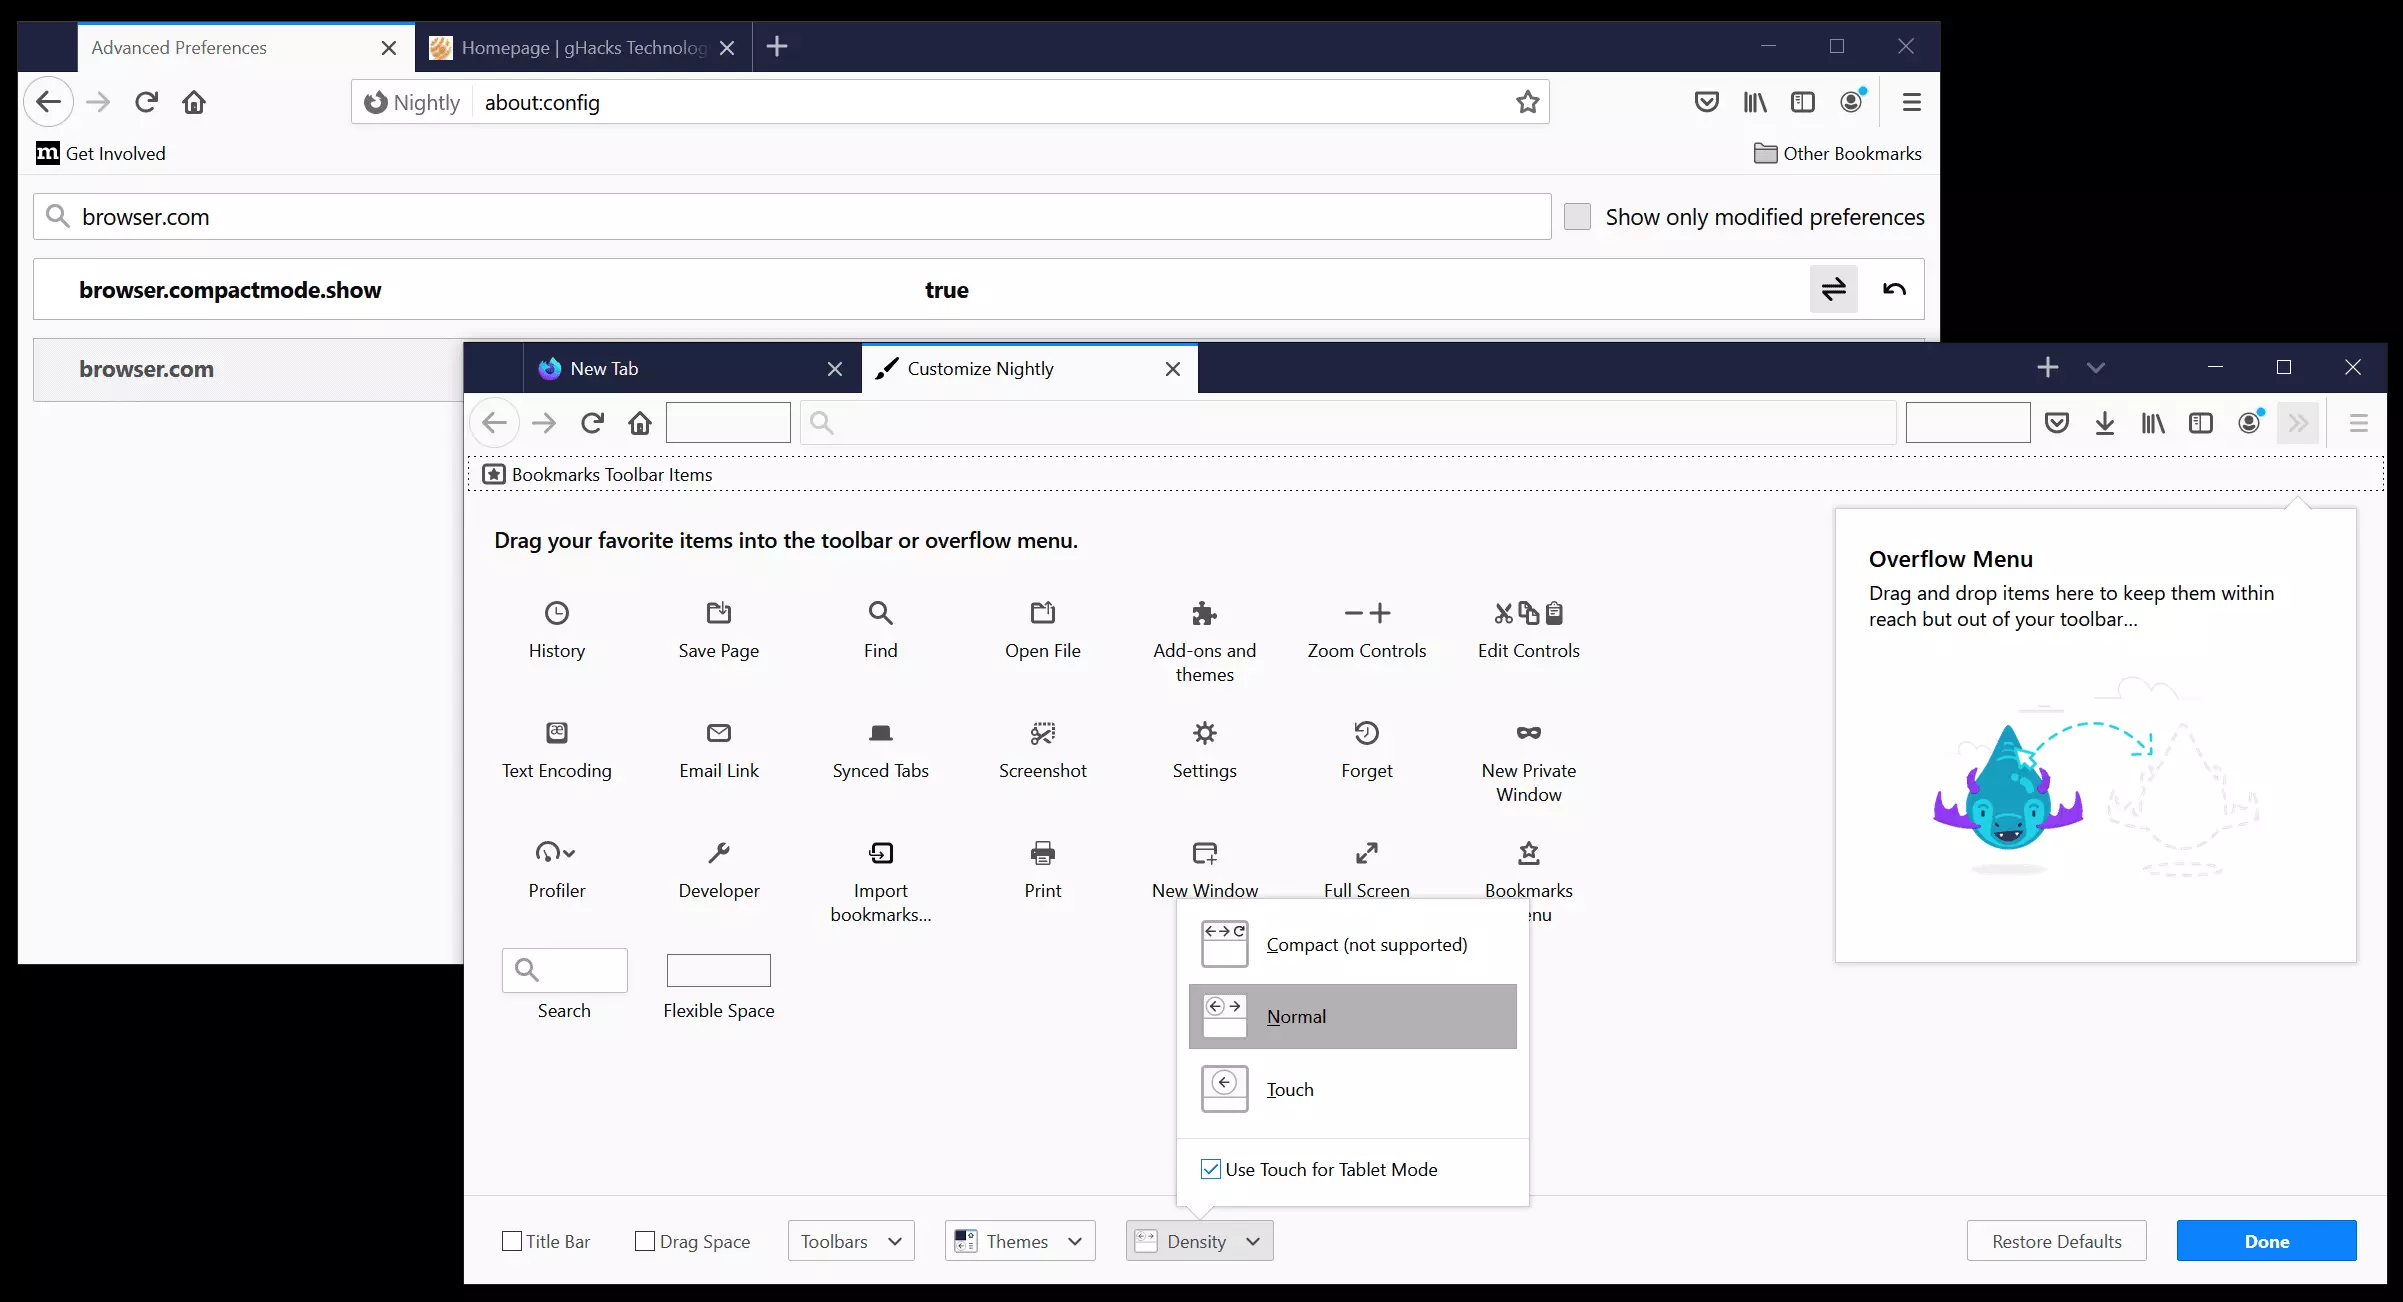Select the Developer tools icon
The width and height of the screenshot is (2403, 1302).
click(718, 851)
